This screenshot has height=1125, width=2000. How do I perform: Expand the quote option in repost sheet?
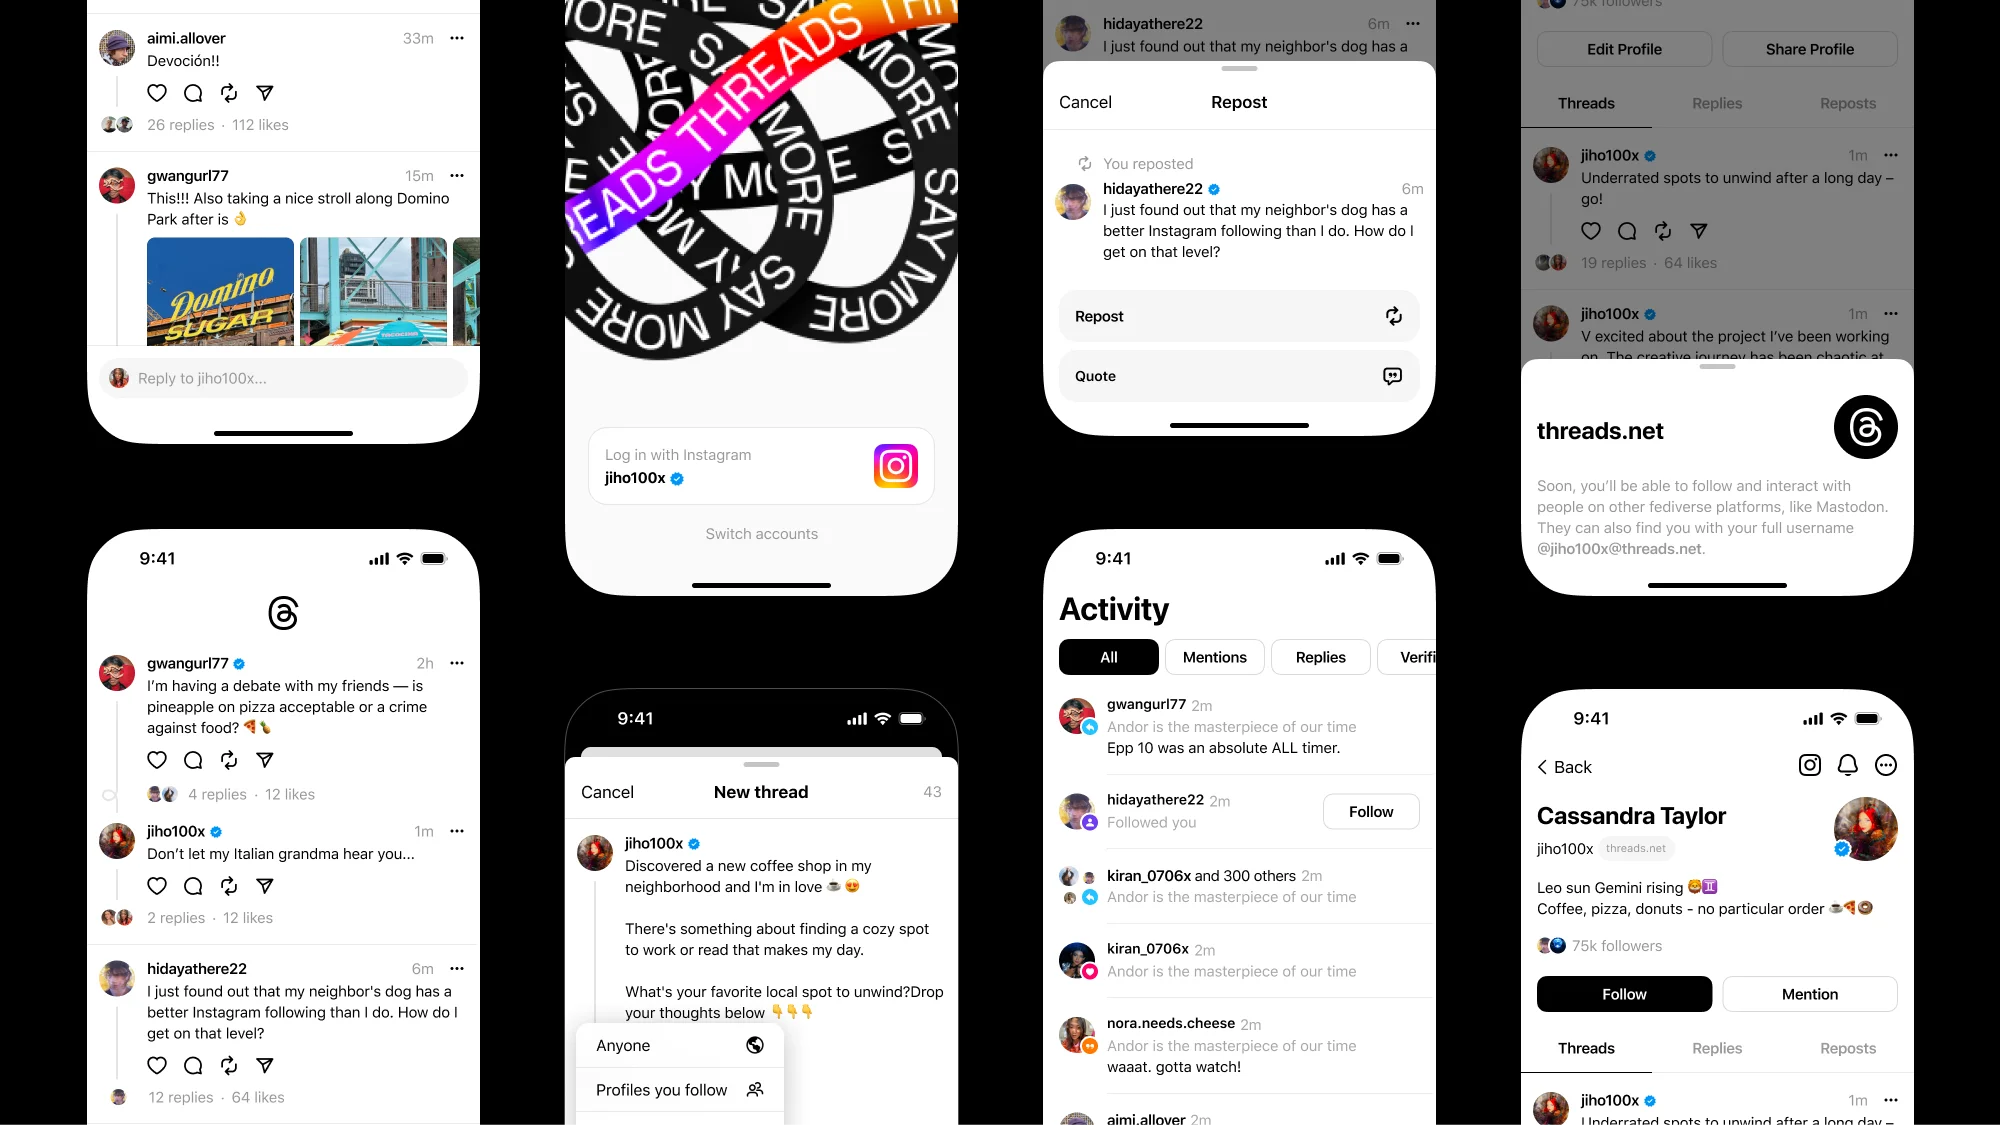coord(1238,375)
